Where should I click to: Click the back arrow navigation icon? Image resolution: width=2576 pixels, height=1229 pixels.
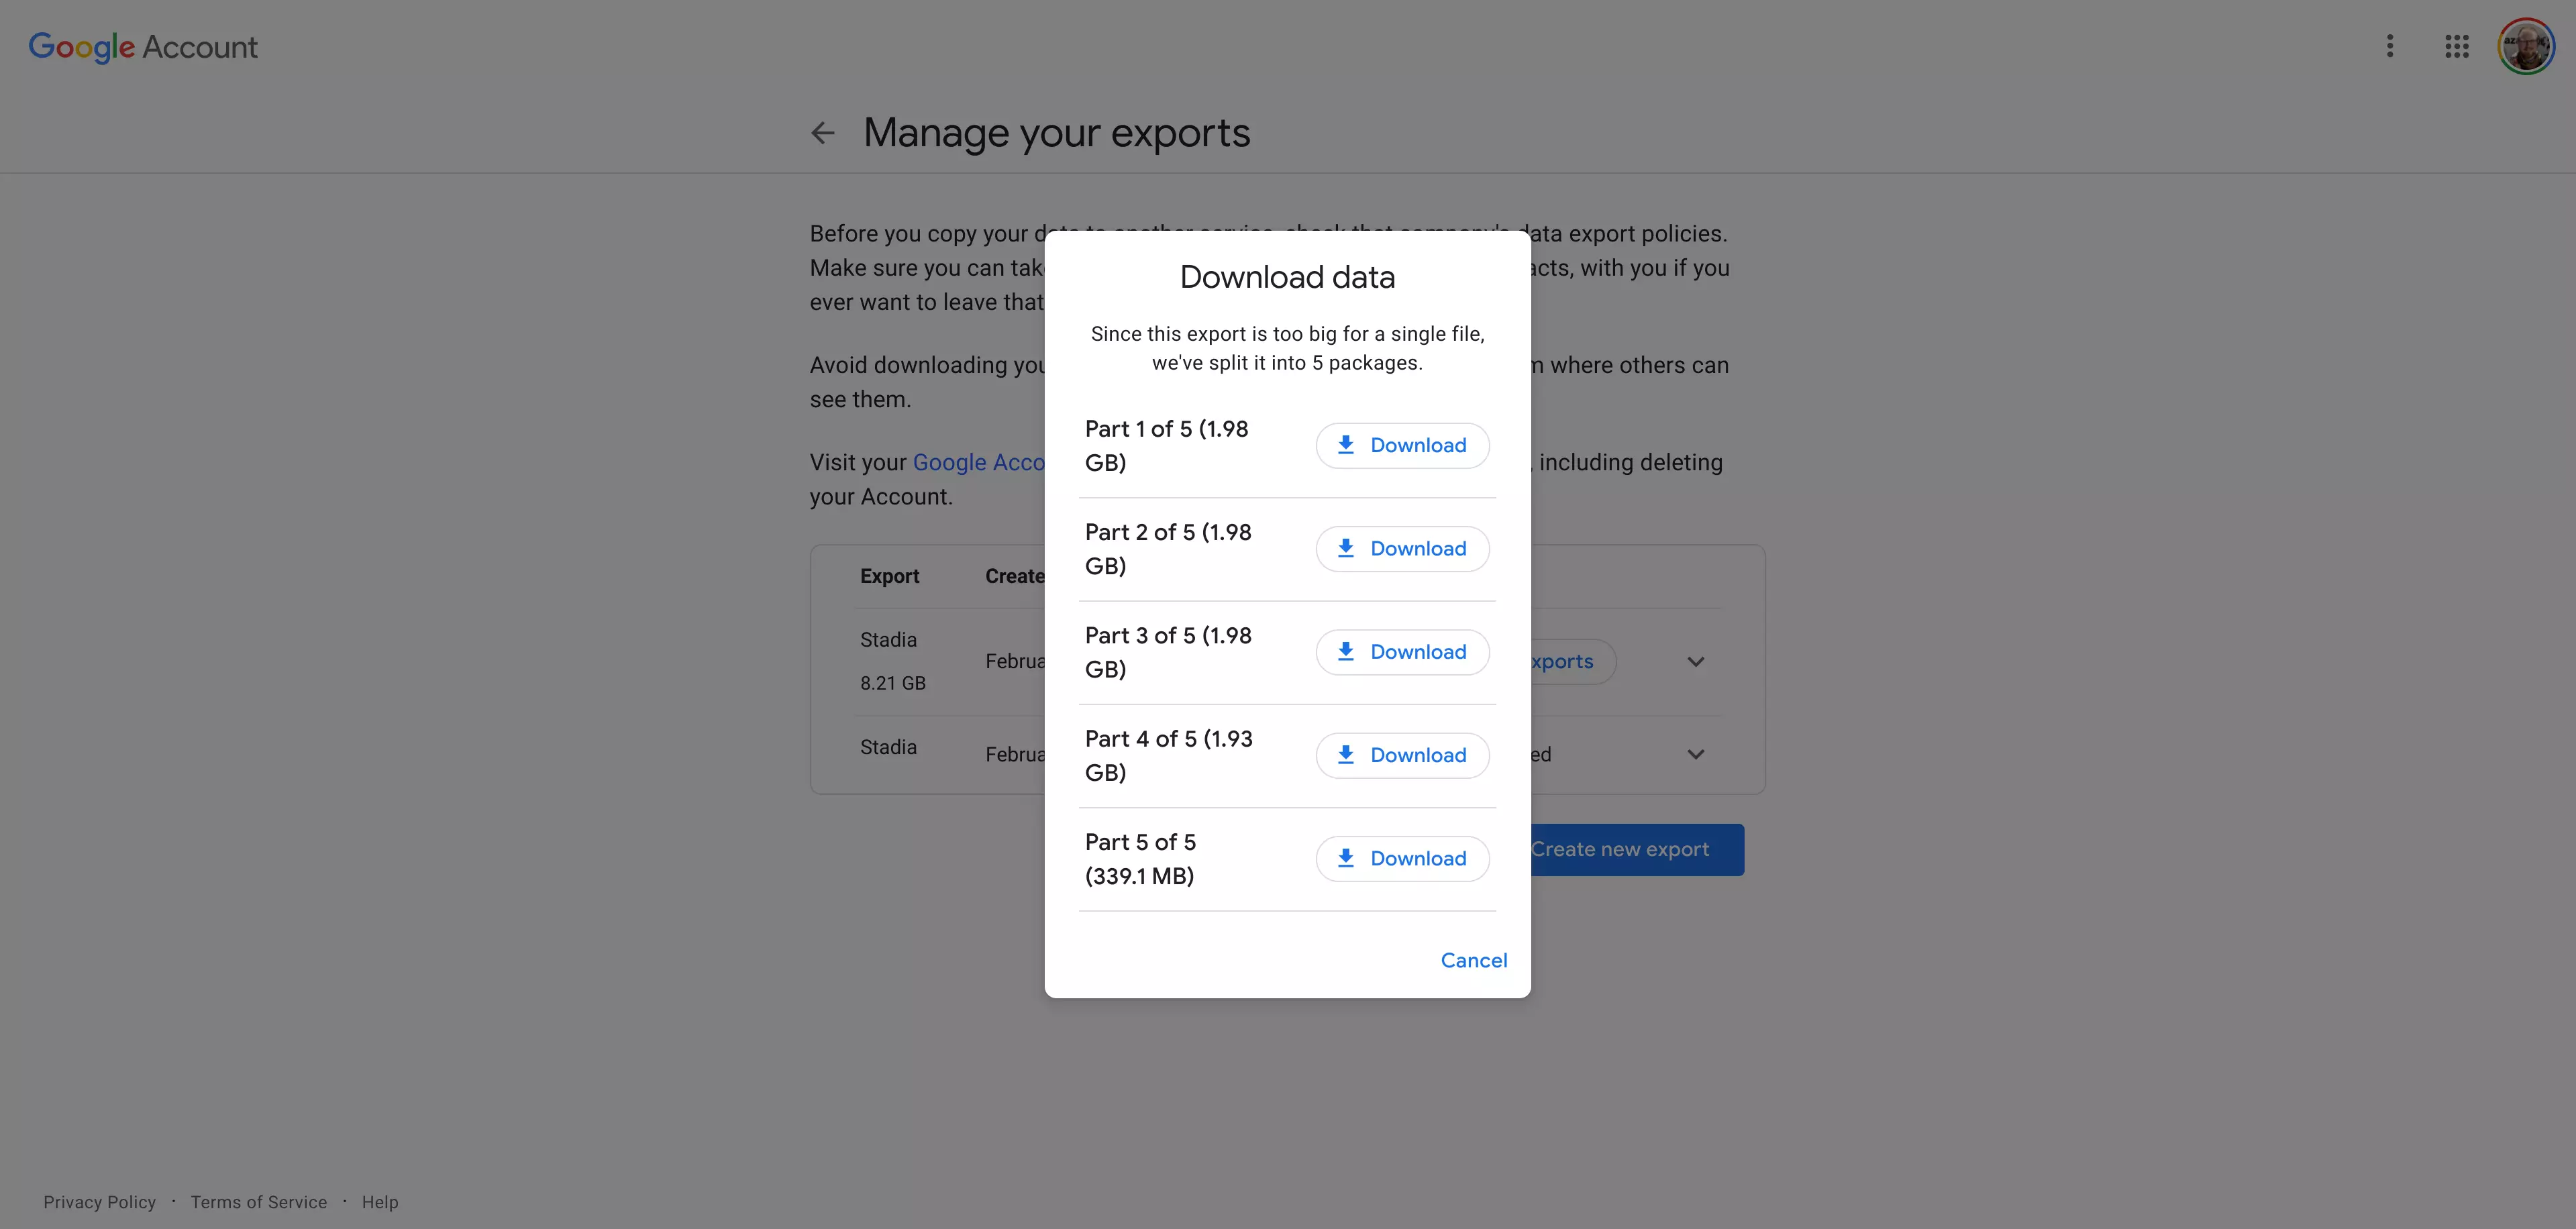click(821, 133)
